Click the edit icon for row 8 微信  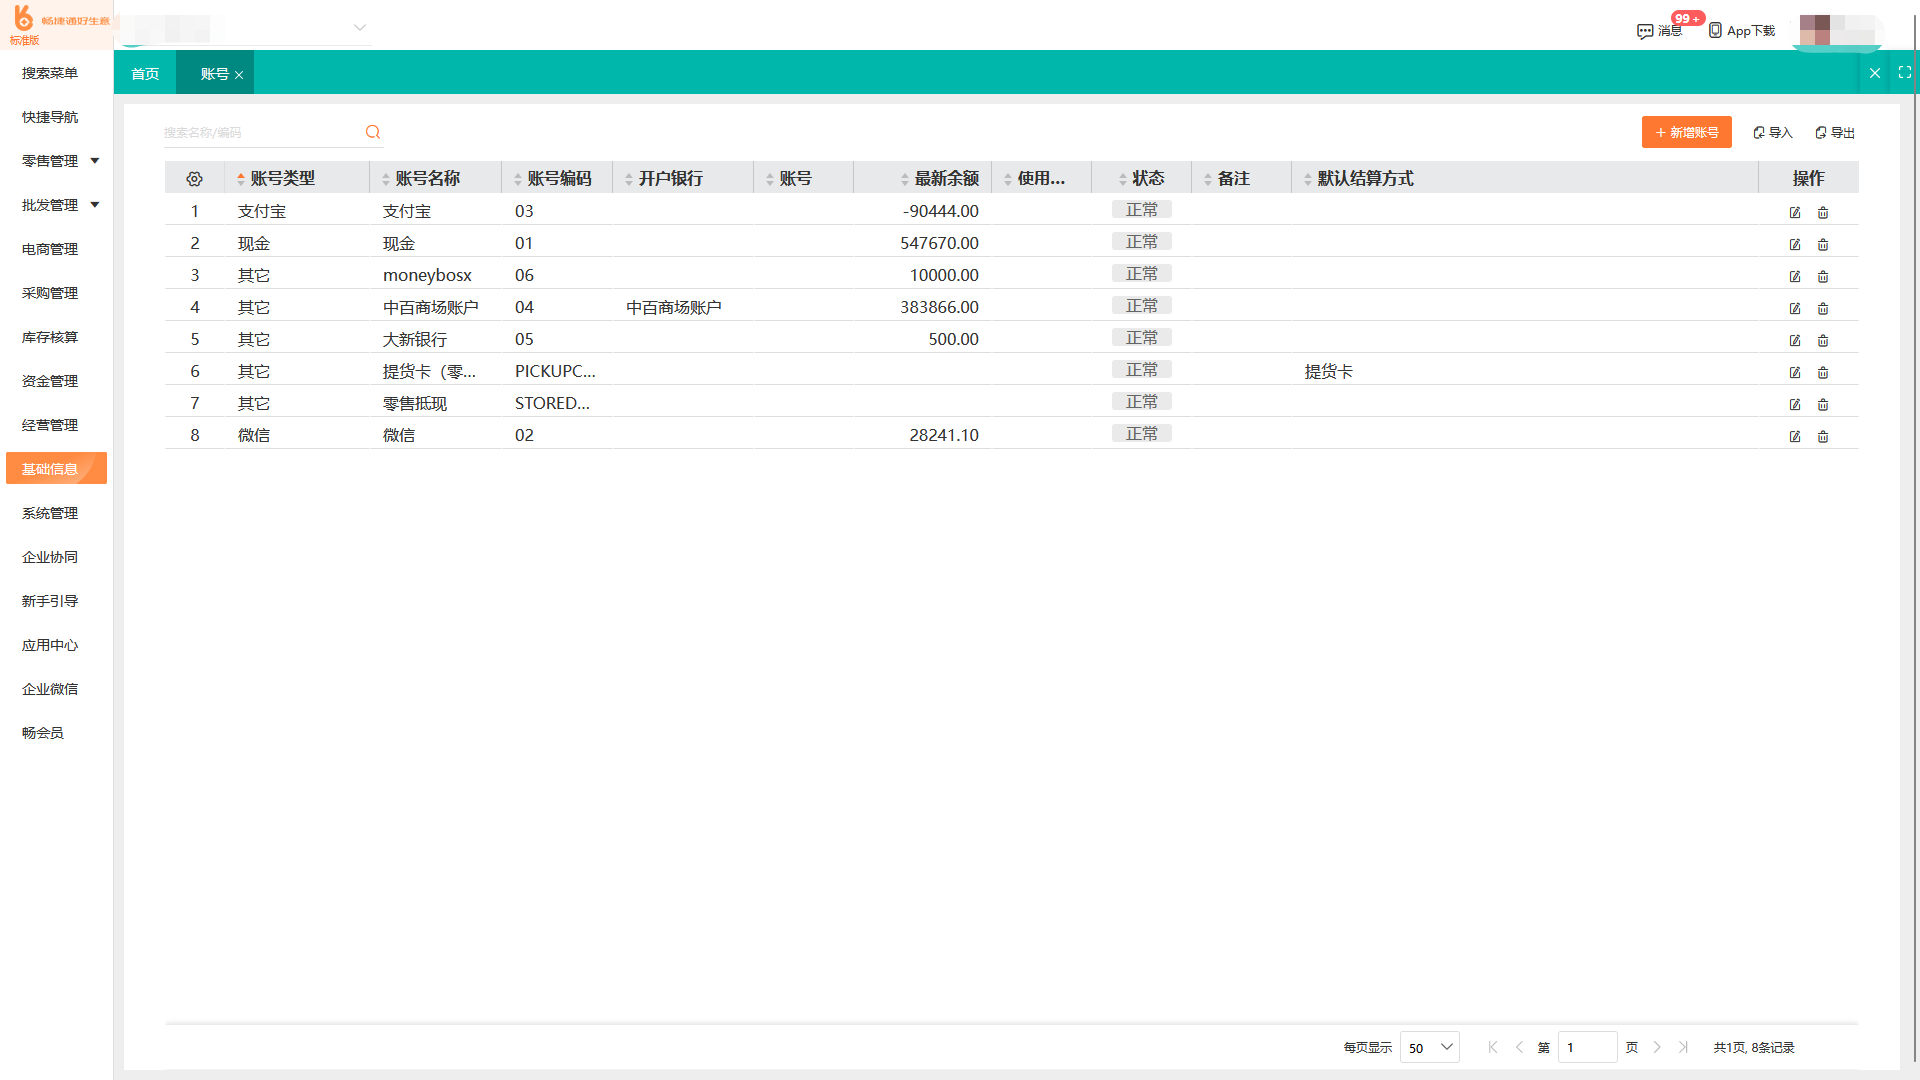tap(1795, 435)
